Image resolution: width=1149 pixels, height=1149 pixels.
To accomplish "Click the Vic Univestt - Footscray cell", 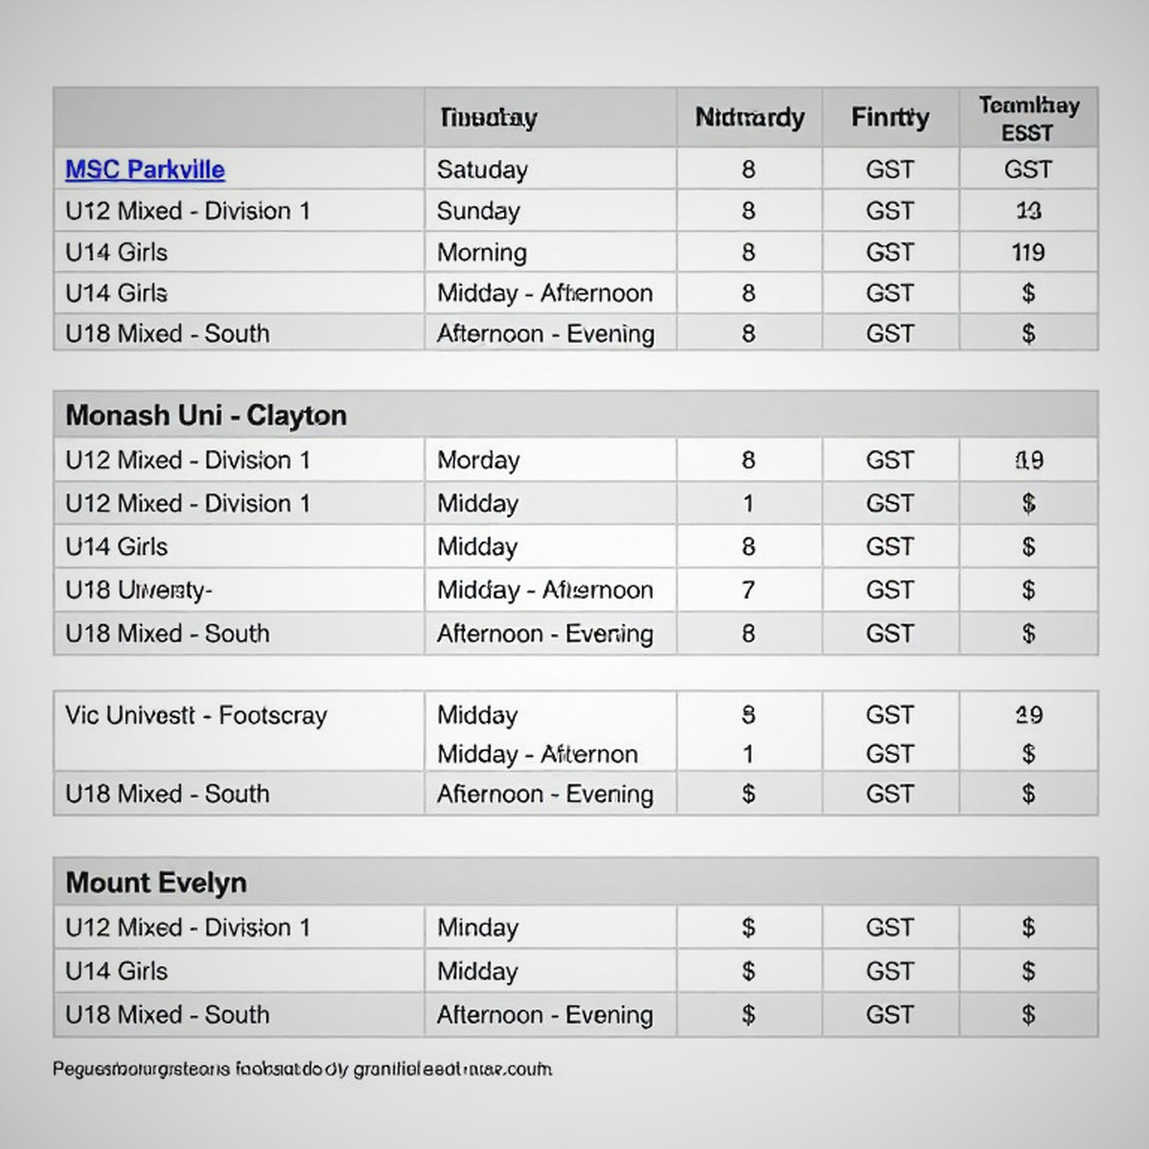I will click(196, 715).
